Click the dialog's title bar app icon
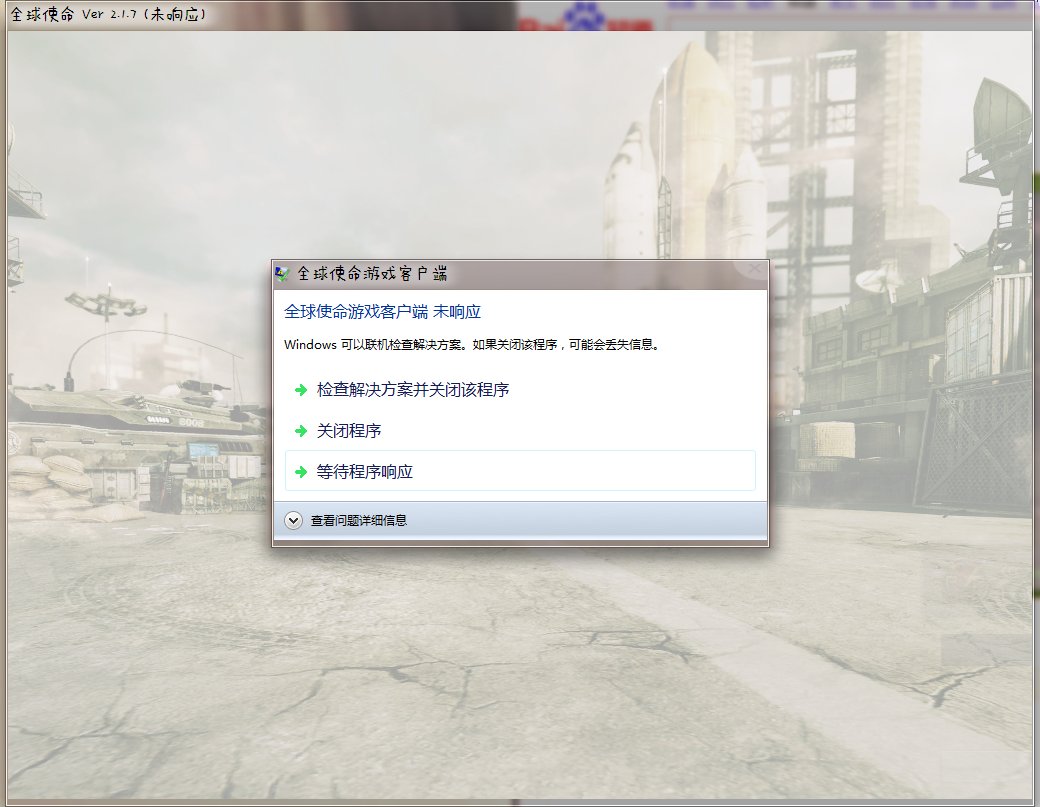Screen dimensions: 1040x807 [283, 273]
